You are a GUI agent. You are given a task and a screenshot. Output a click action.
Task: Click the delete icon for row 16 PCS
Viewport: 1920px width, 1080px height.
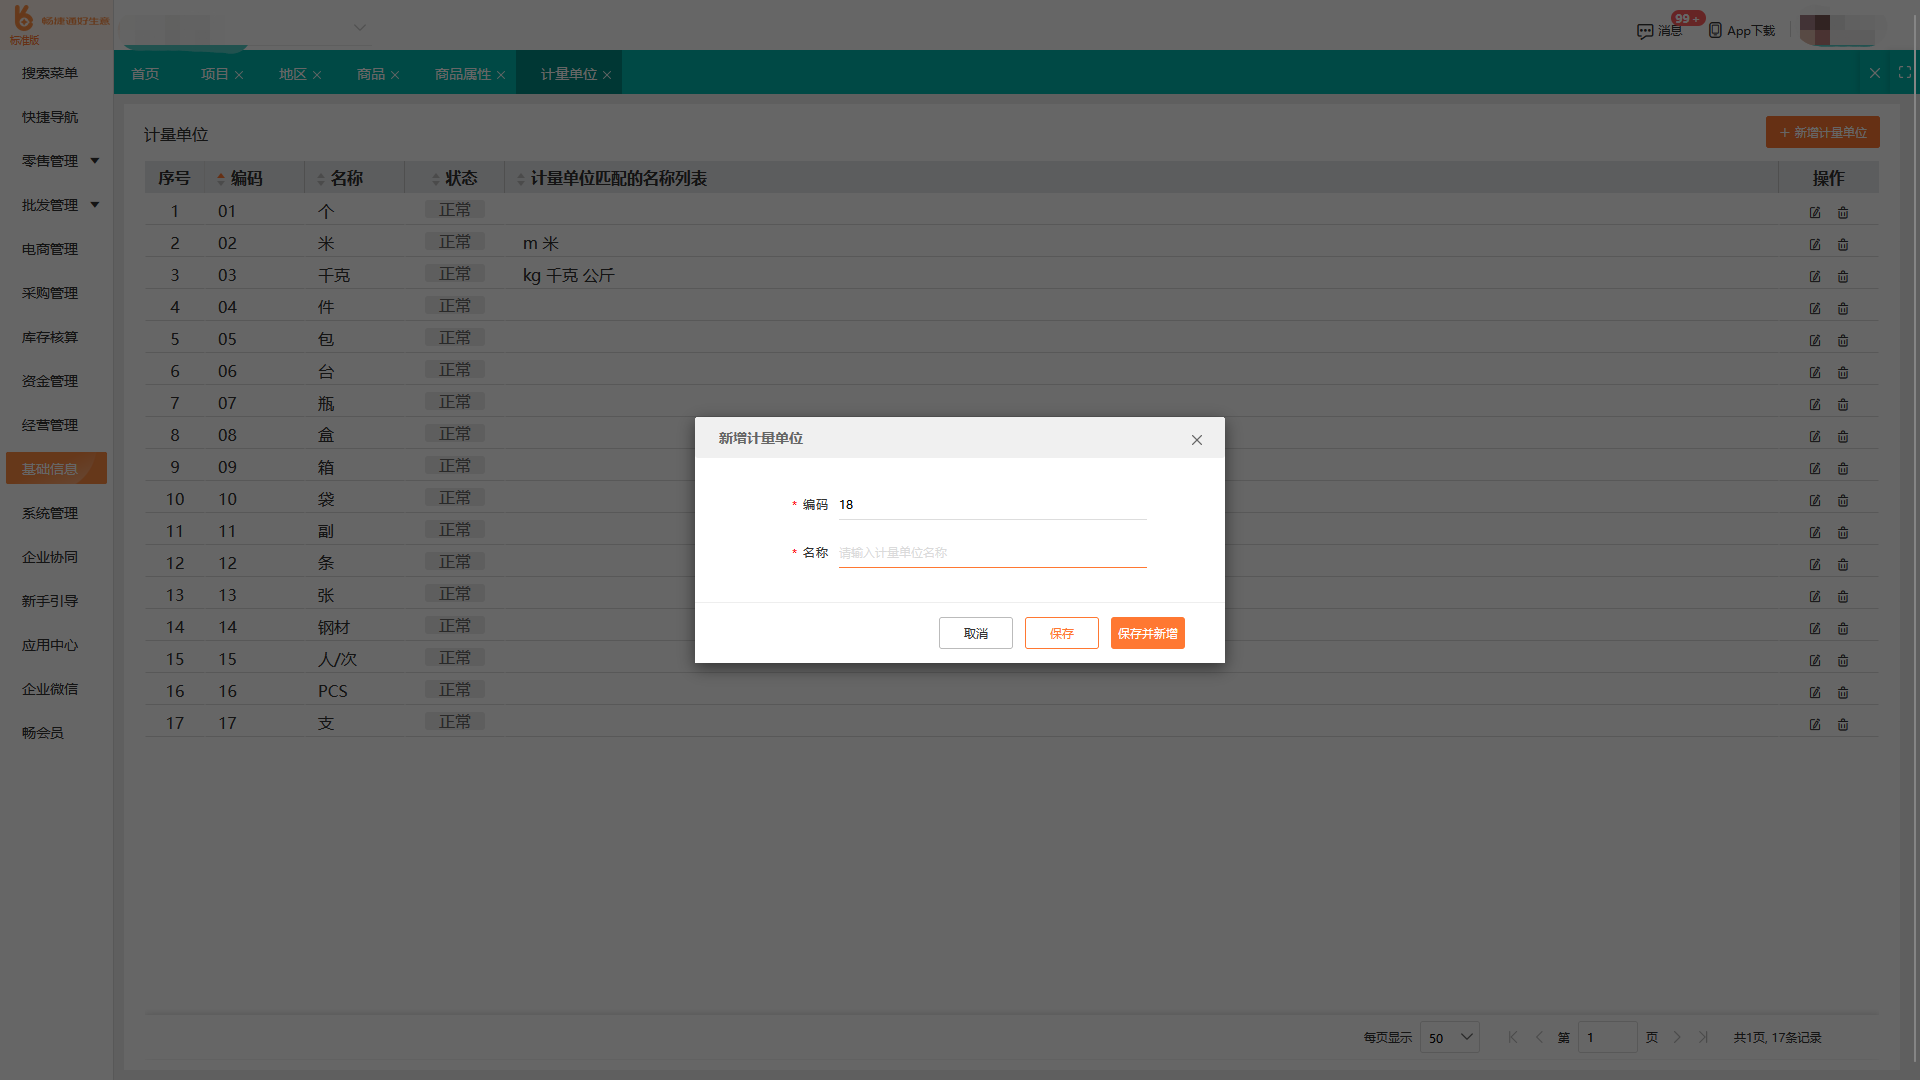(1844, 691)
